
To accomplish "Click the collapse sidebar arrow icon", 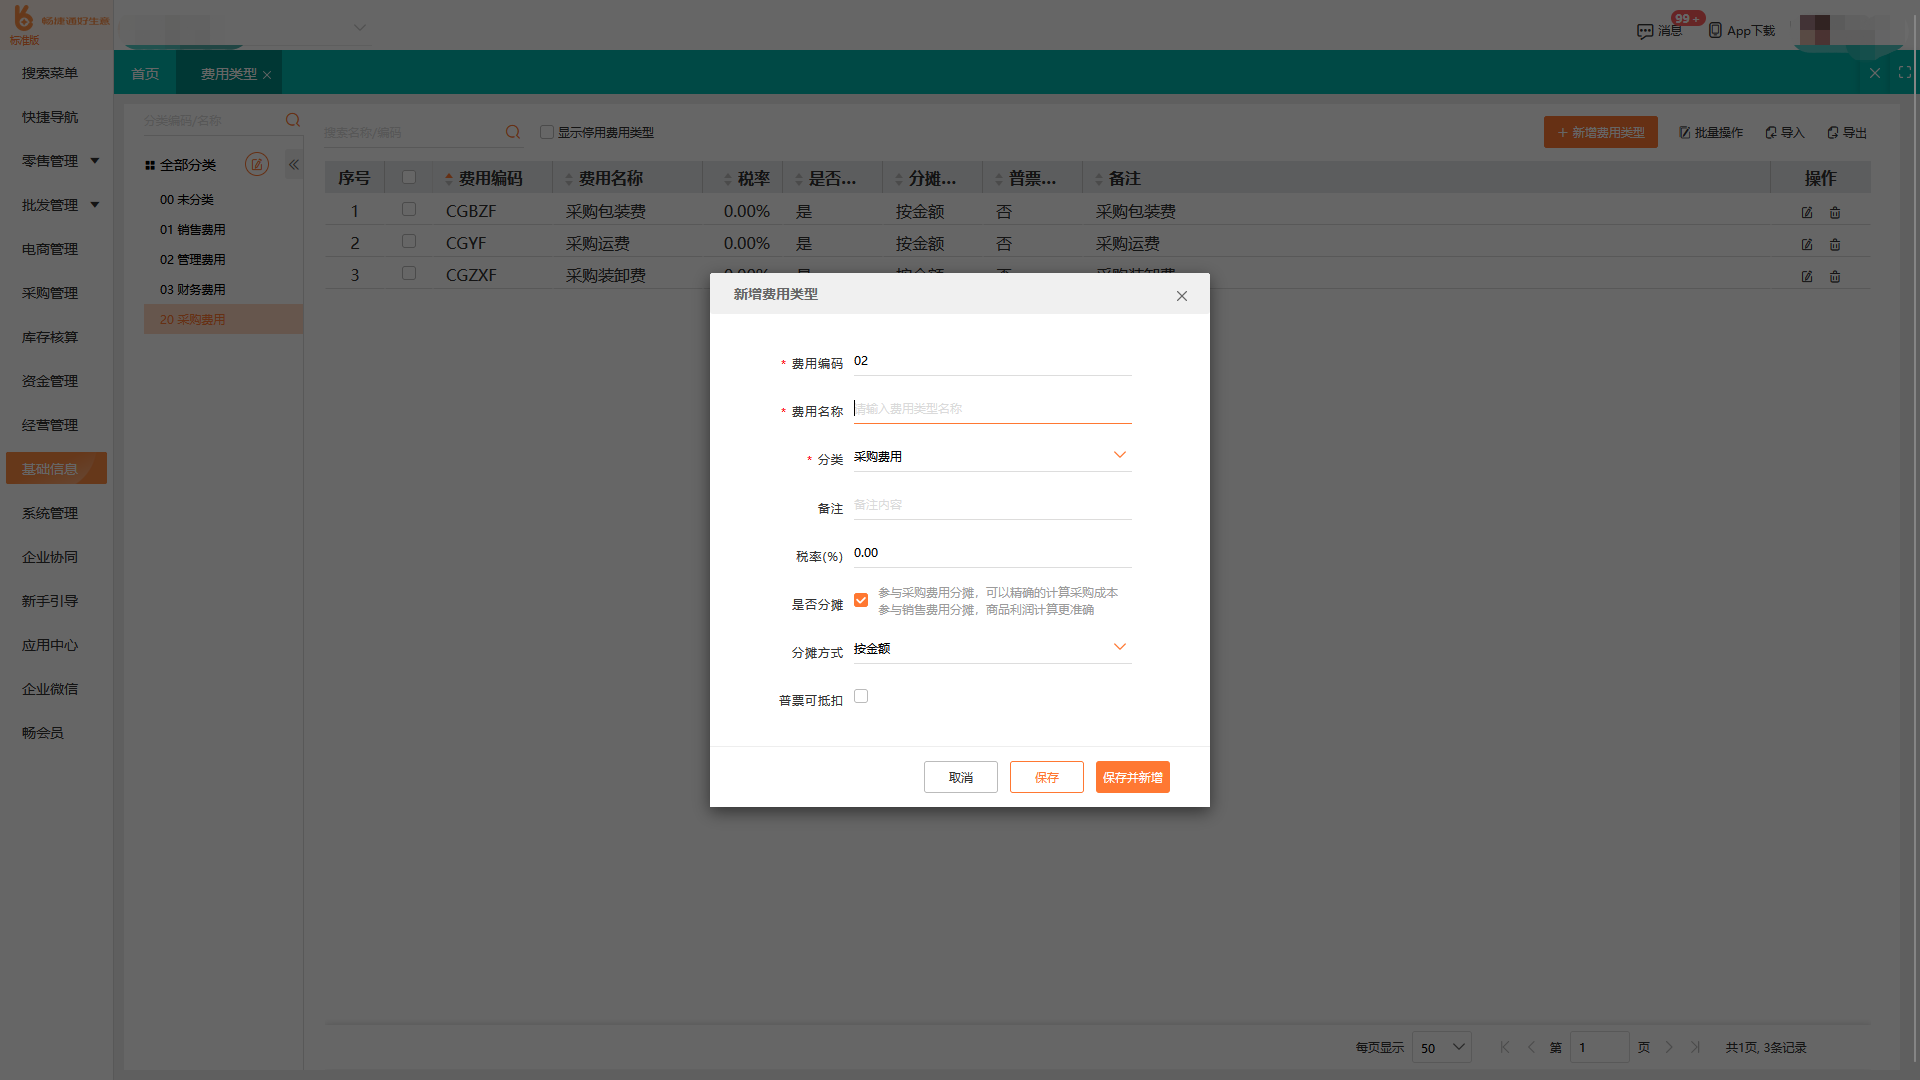I will (x=293, y=164).
